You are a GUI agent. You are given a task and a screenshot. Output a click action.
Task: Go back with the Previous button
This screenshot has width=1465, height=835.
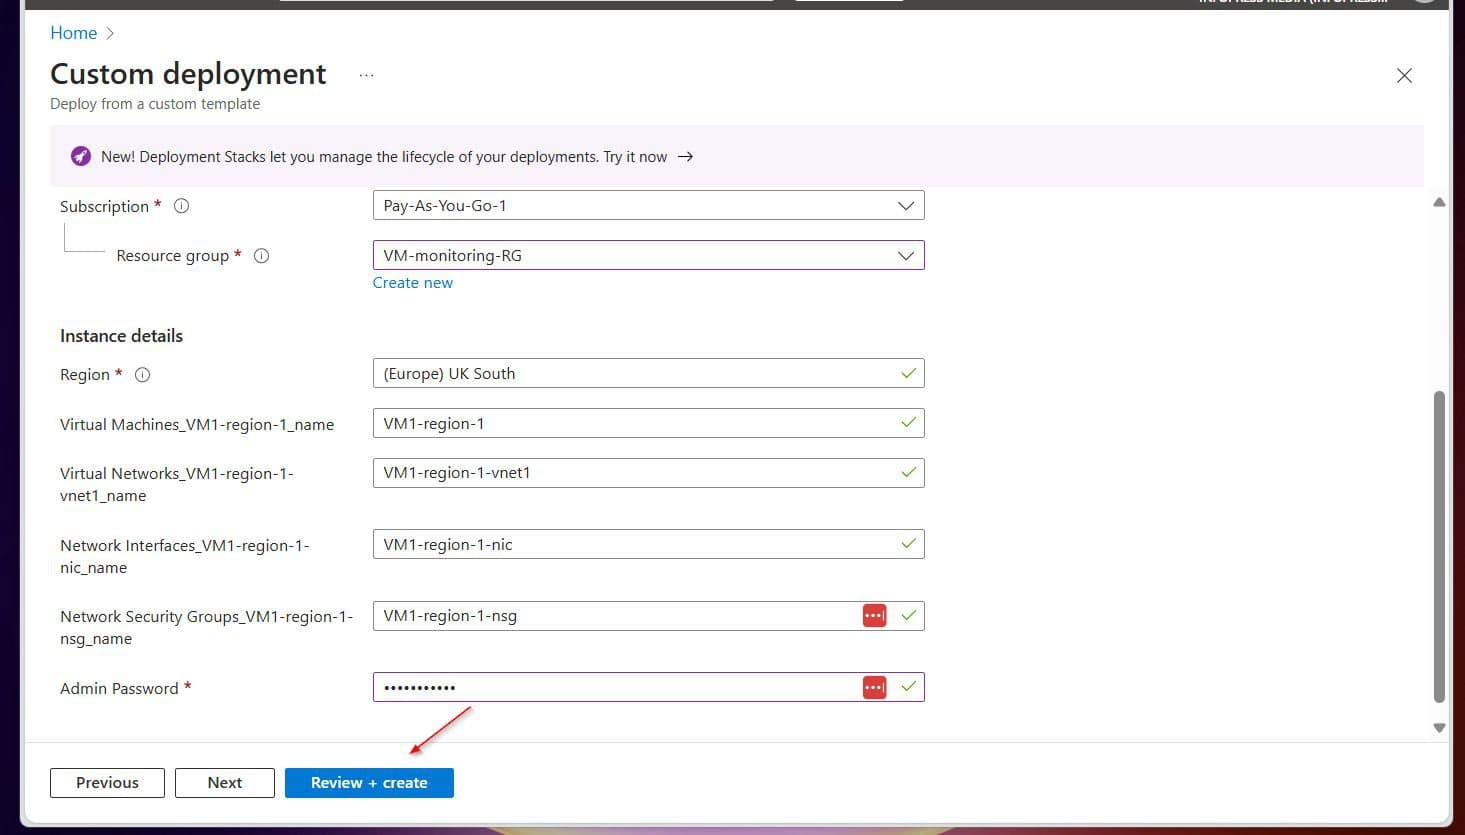point(107,783)
